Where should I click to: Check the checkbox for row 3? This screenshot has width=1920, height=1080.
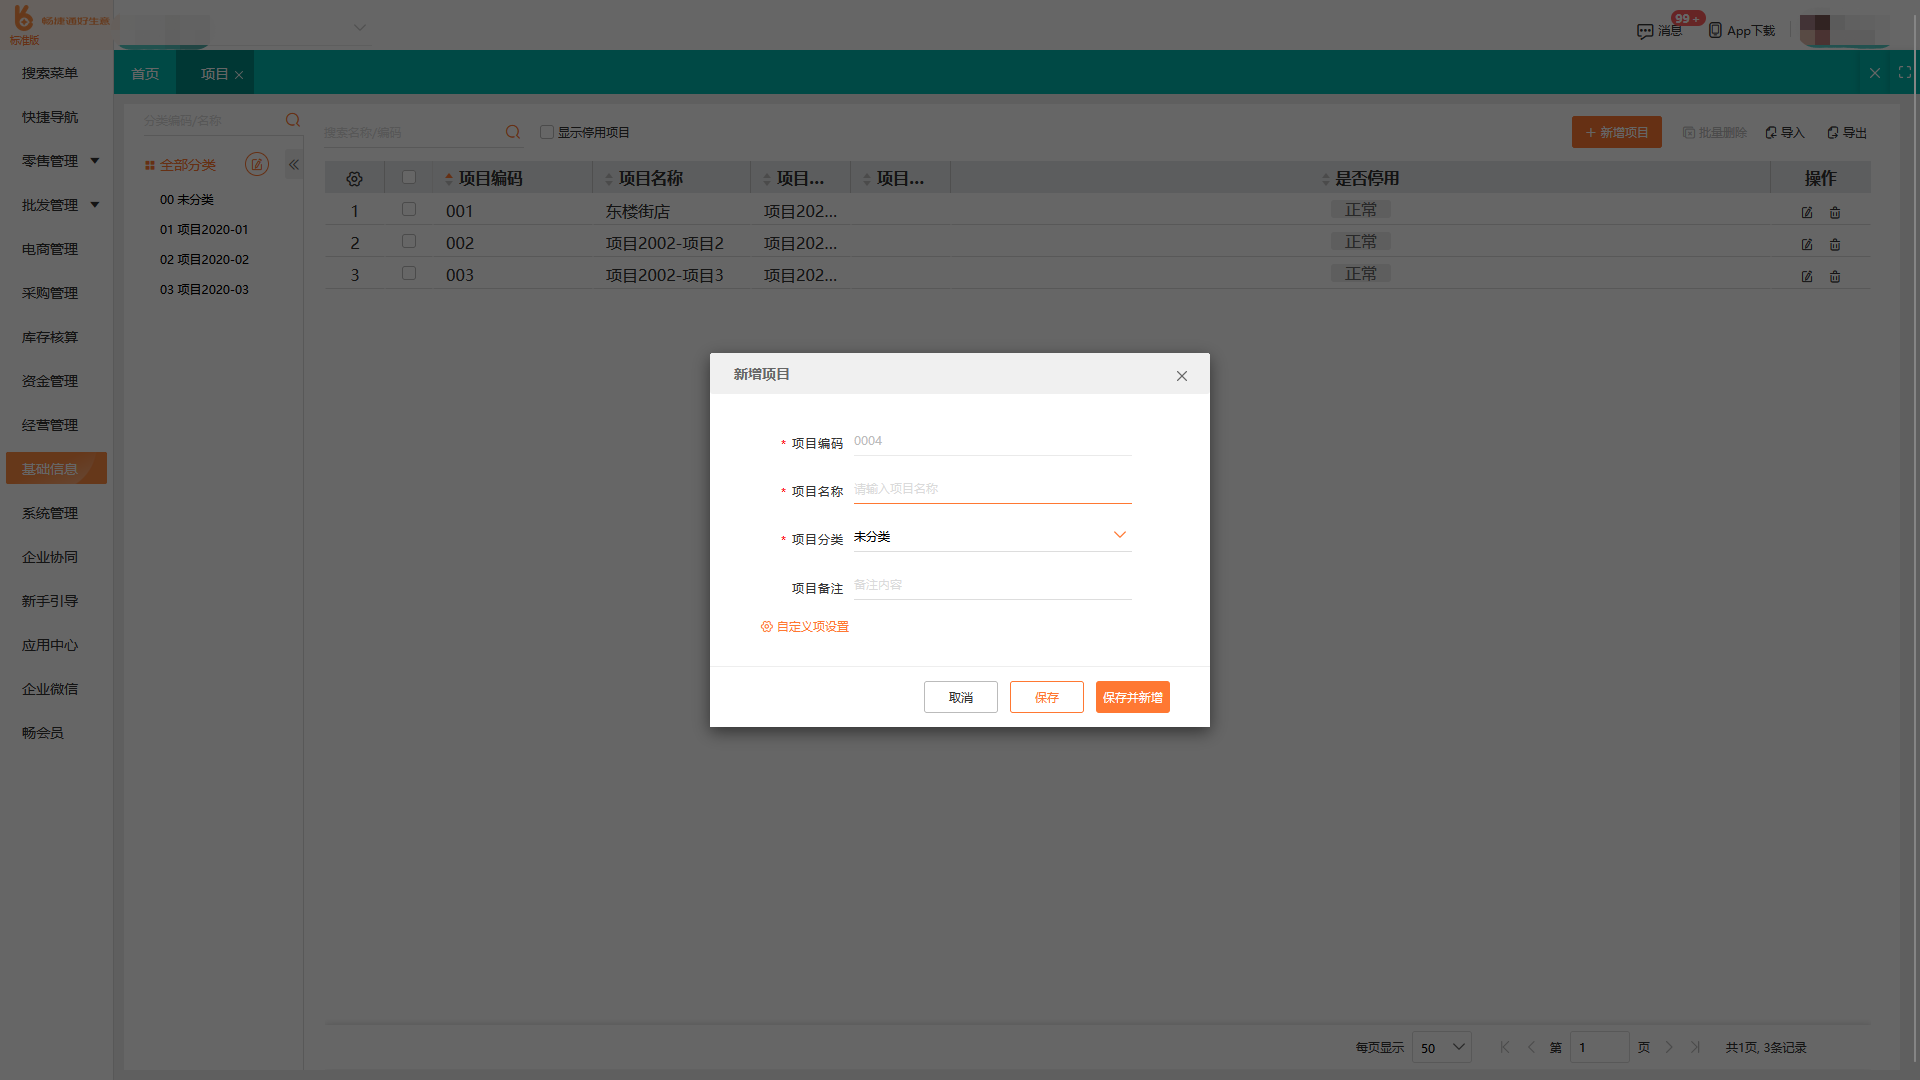(409, 273)
